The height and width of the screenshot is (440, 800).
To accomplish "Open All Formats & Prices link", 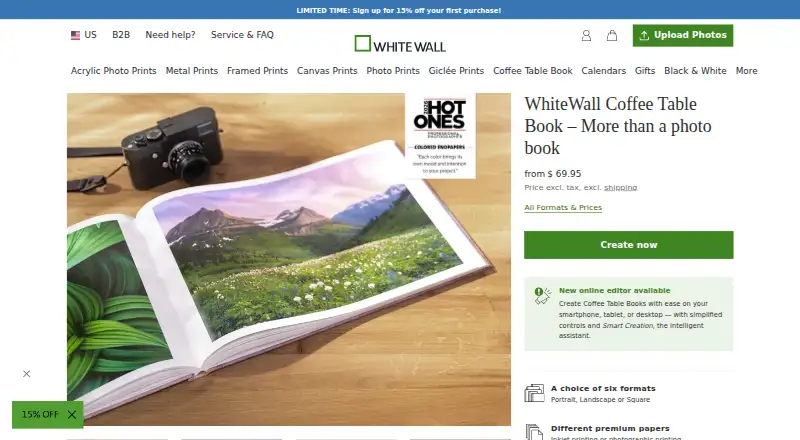I will coord(563,207).
